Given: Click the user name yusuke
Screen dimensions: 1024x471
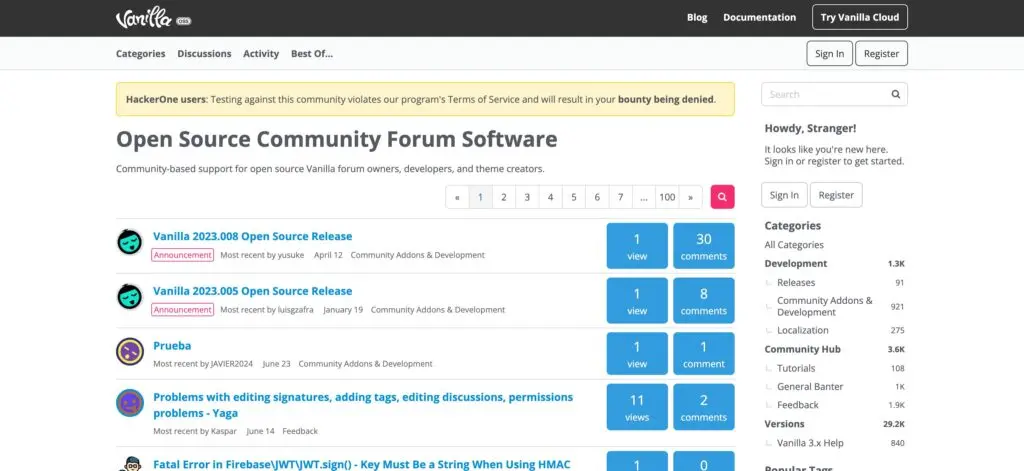Looking at the screenshot, I should [291, 255].
